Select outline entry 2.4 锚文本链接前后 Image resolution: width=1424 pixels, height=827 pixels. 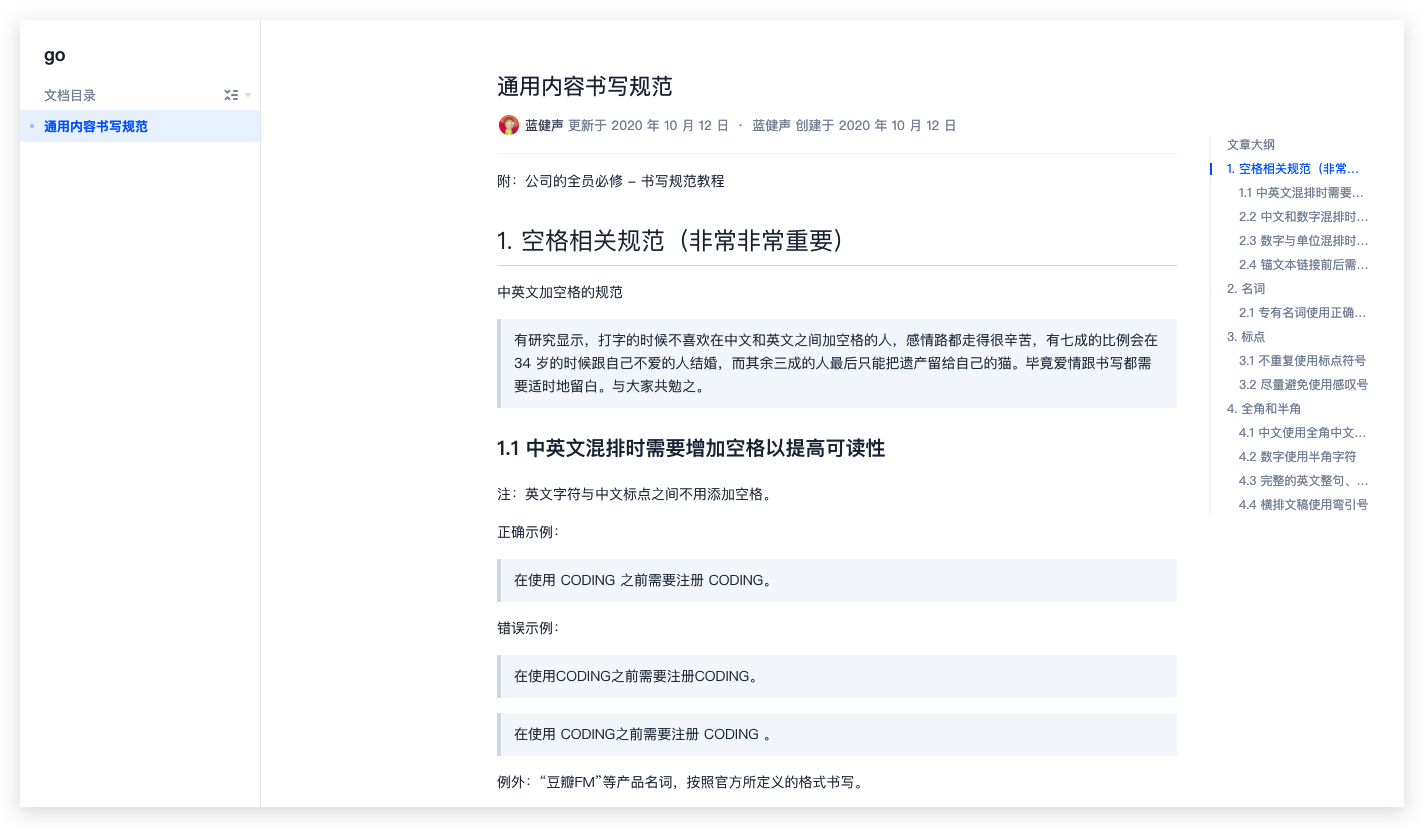1302,265
